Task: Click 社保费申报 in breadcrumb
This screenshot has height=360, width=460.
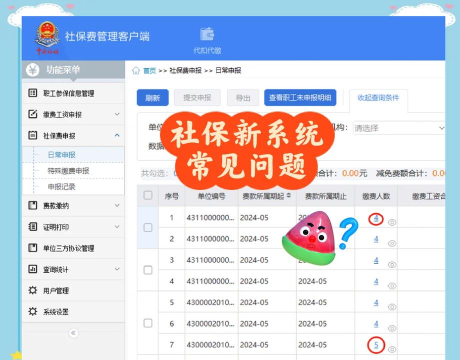Action: (185, 71)
